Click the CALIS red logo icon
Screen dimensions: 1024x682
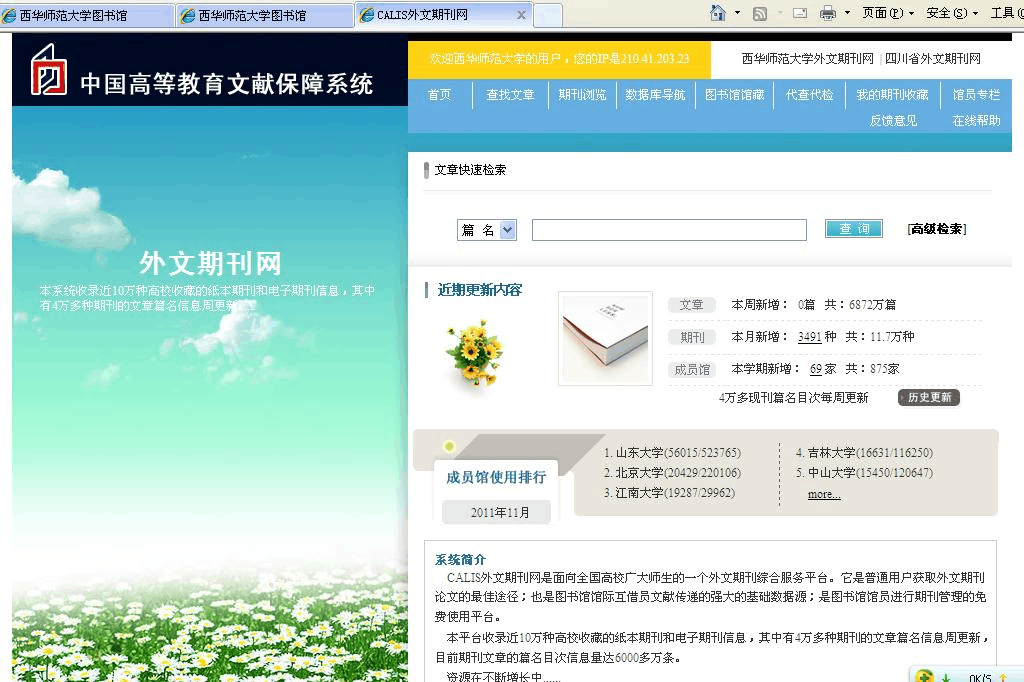(x=48, y=71)
